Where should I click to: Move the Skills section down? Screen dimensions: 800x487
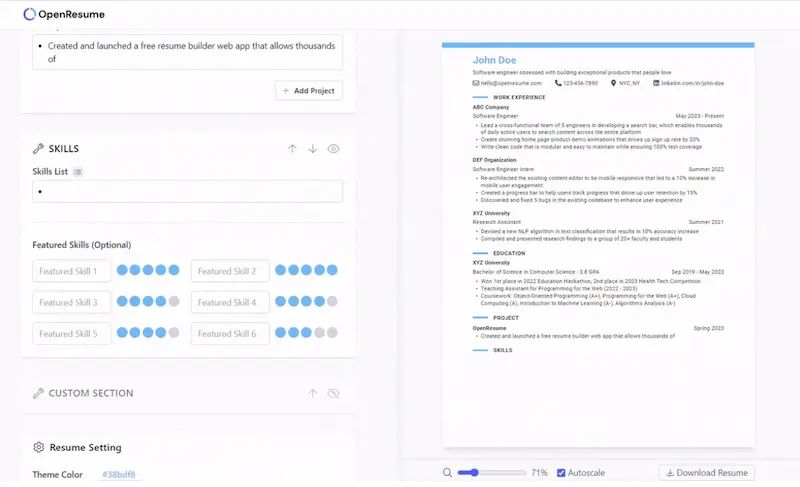click(x=312, y=149)
